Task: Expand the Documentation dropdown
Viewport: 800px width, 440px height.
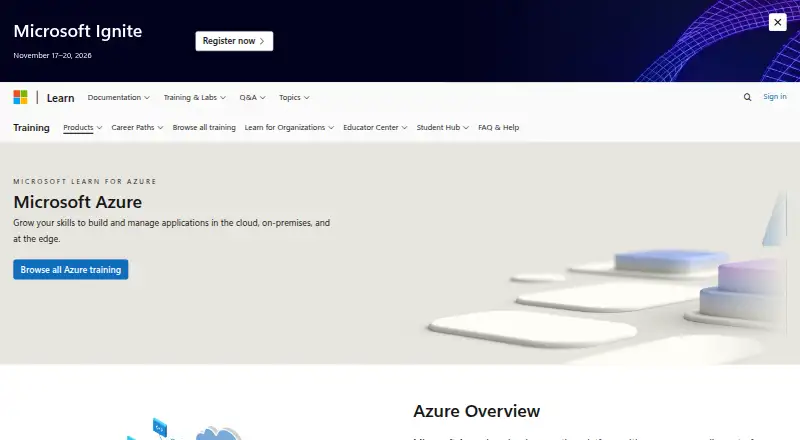Action: point(119,97)
